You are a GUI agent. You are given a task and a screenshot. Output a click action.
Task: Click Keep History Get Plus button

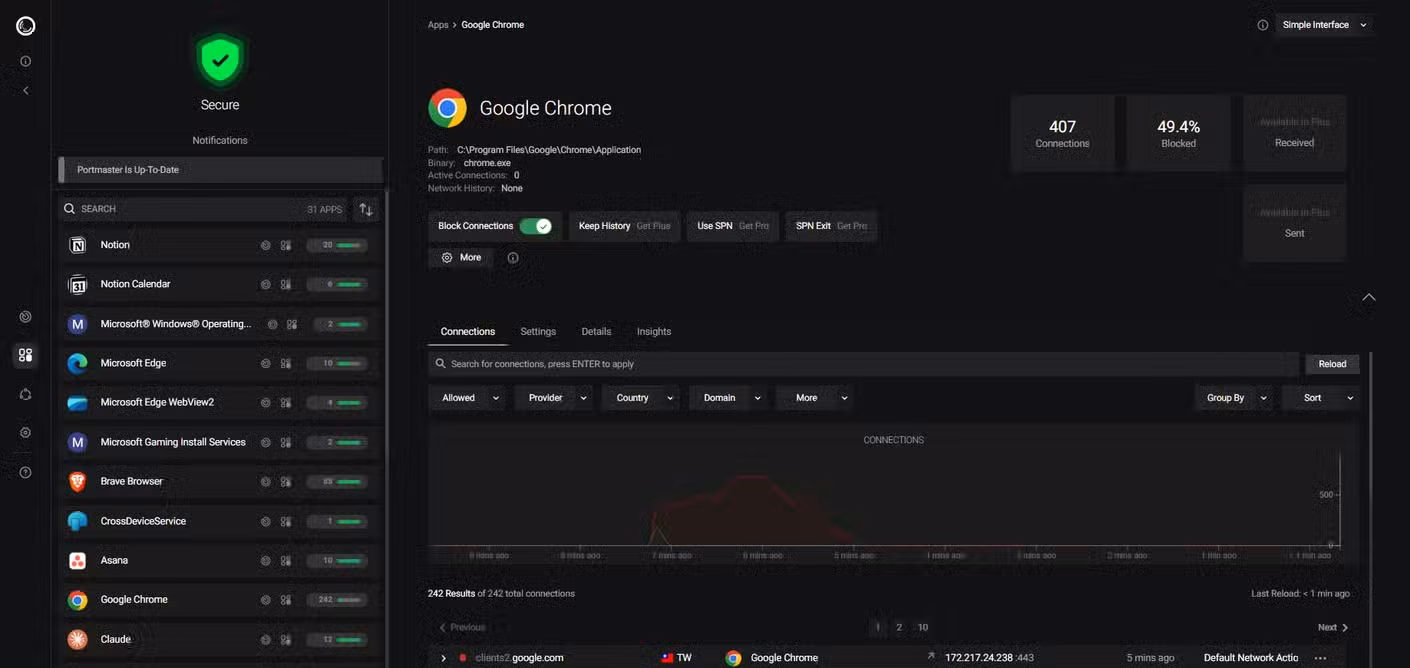624,226
